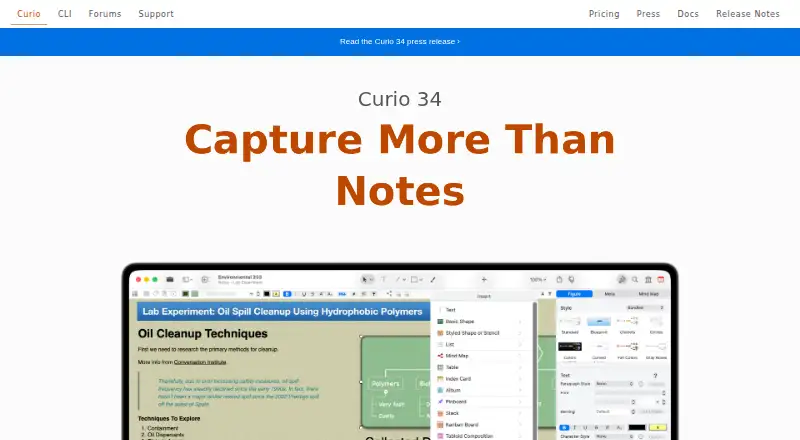Pick the Blueprint style thumbnail
Screen dimensions: 800x440
598,322
